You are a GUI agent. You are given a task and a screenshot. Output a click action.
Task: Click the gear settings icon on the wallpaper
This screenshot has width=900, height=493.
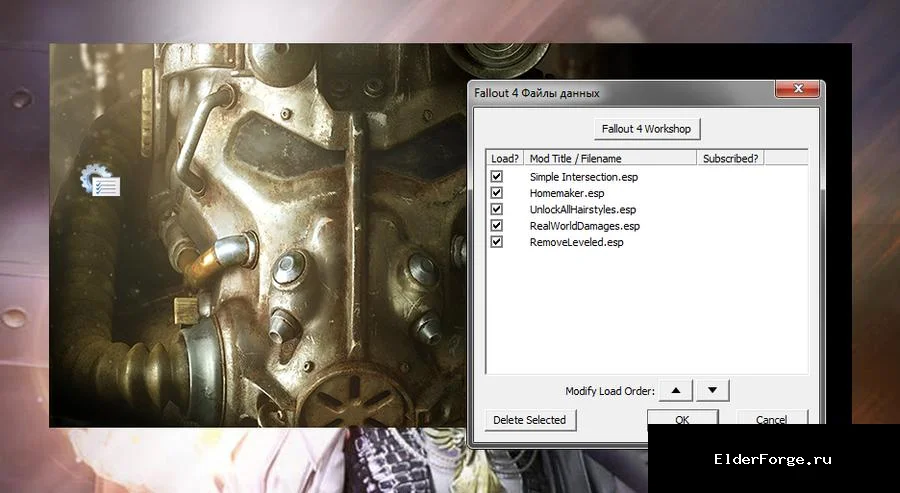100,181
